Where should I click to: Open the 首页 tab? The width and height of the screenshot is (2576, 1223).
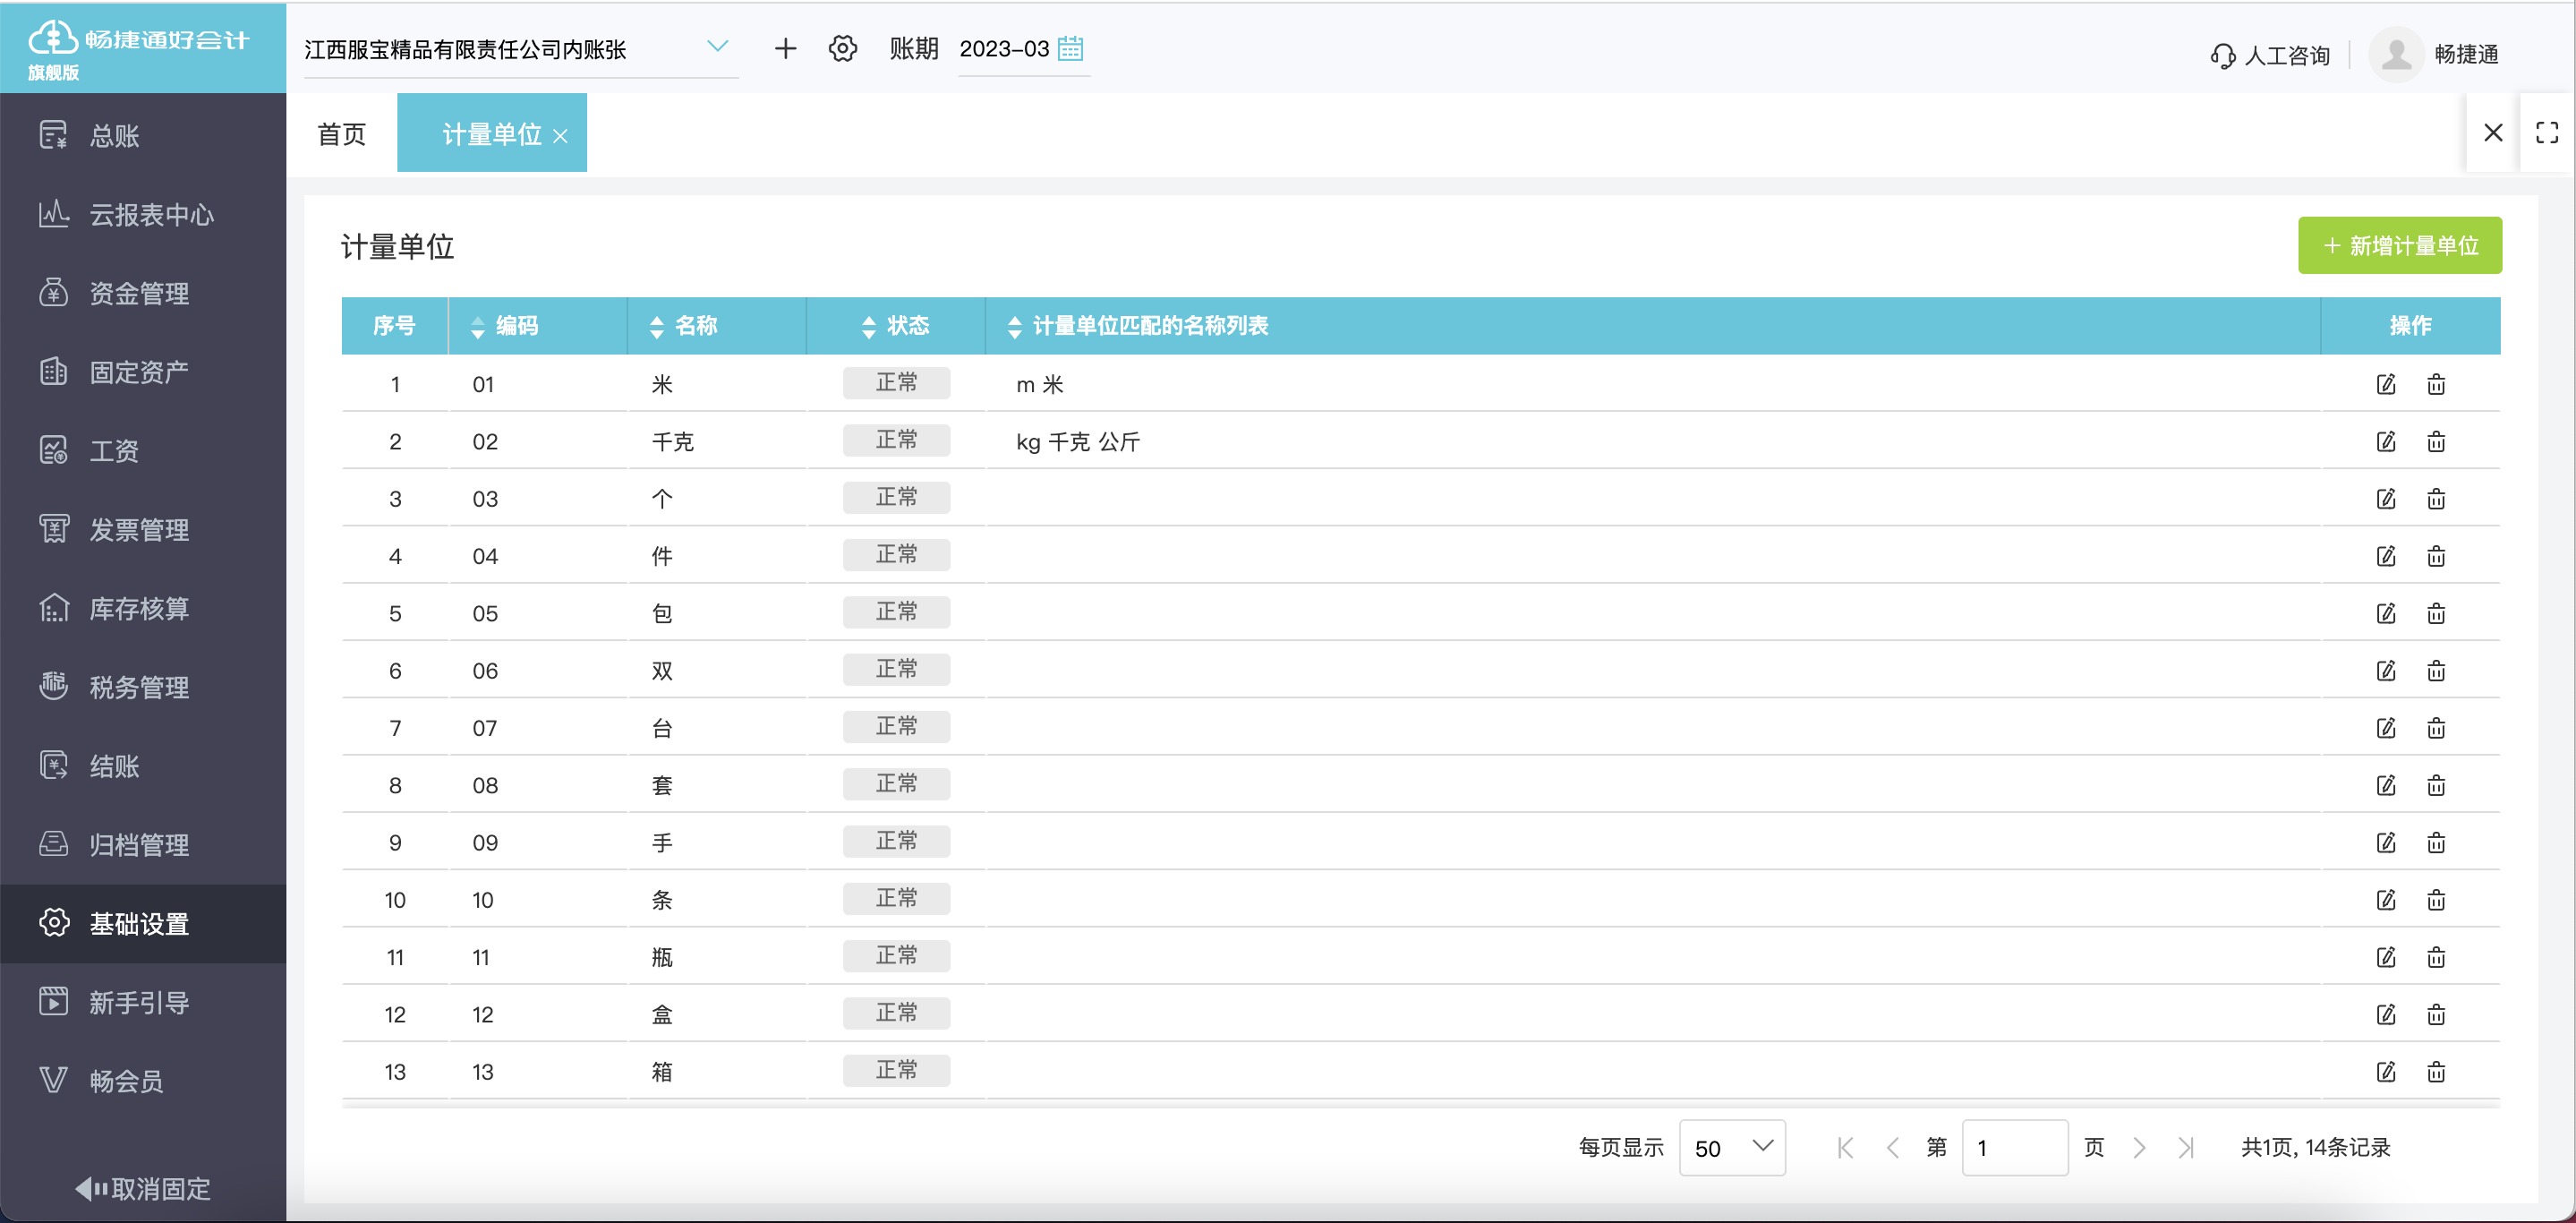click(342, 135)
